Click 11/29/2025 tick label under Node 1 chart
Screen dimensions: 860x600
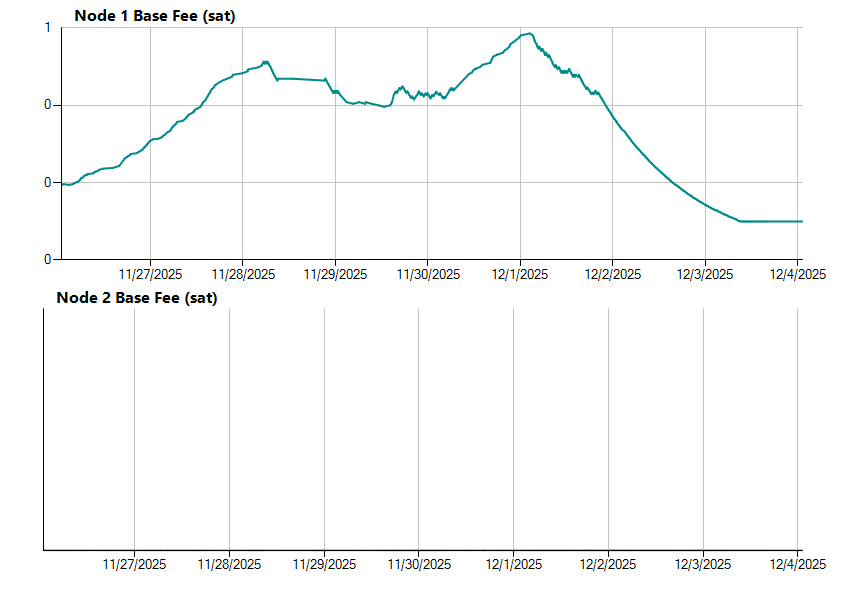coord(335,273)
